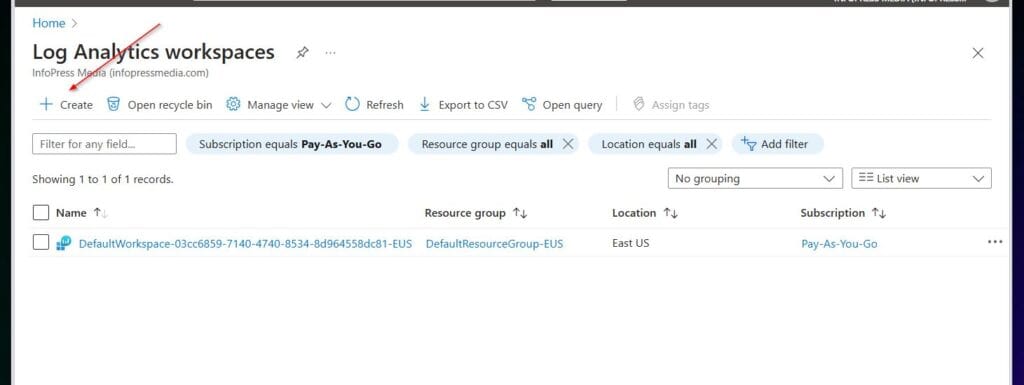Open the DefaultWorkspace row's more options menu
Image resolution: width=1024 pixels, height=385 pixels.
(995, 242)
